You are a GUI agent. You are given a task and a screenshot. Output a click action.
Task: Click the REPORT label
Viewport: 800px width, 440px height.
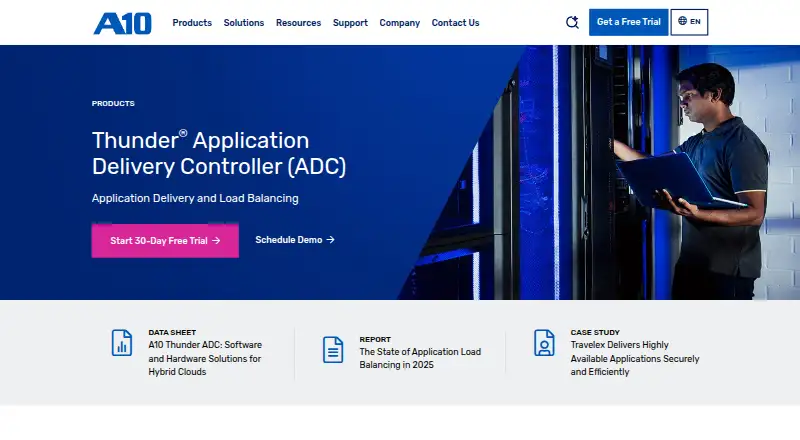click(x=375, y=339)
